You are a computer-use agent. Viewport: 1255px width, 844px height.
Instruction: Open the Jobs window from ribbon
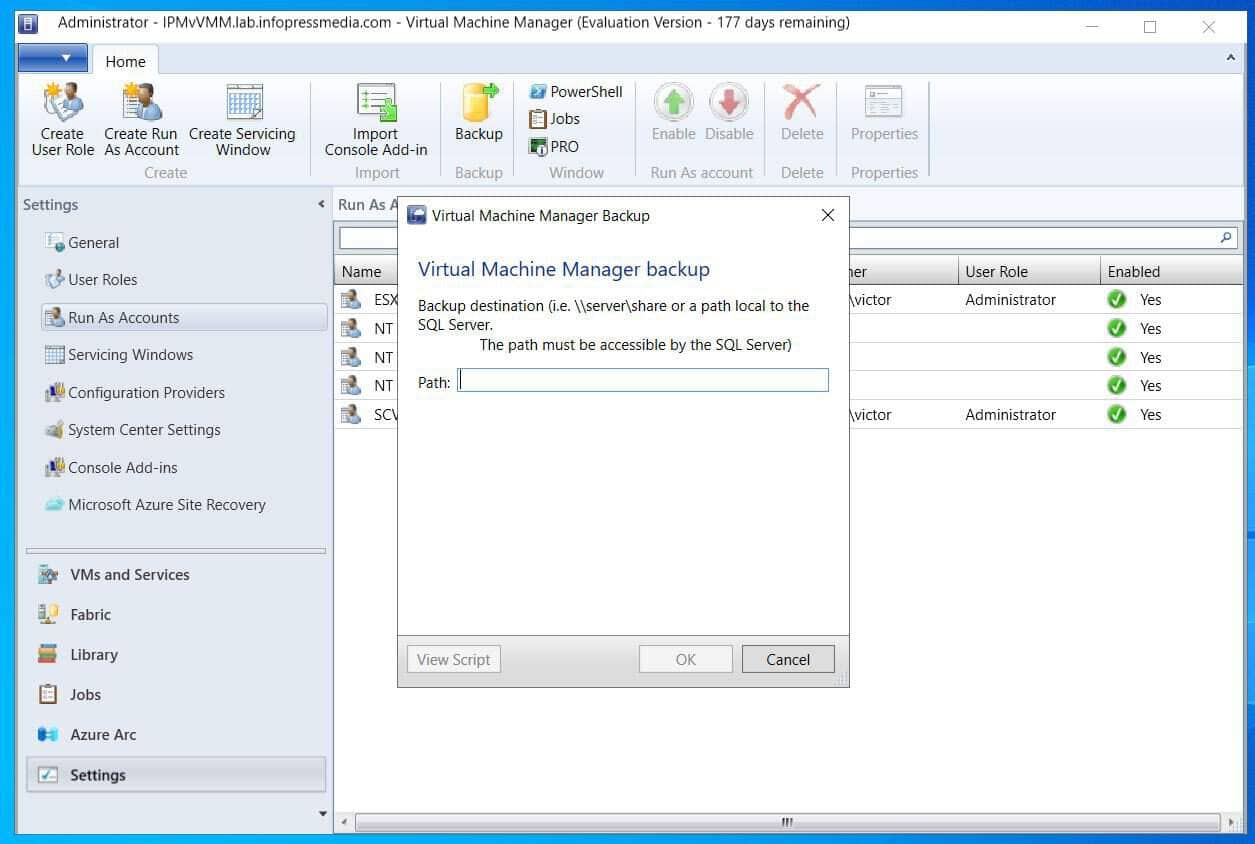tap(555, 119)
